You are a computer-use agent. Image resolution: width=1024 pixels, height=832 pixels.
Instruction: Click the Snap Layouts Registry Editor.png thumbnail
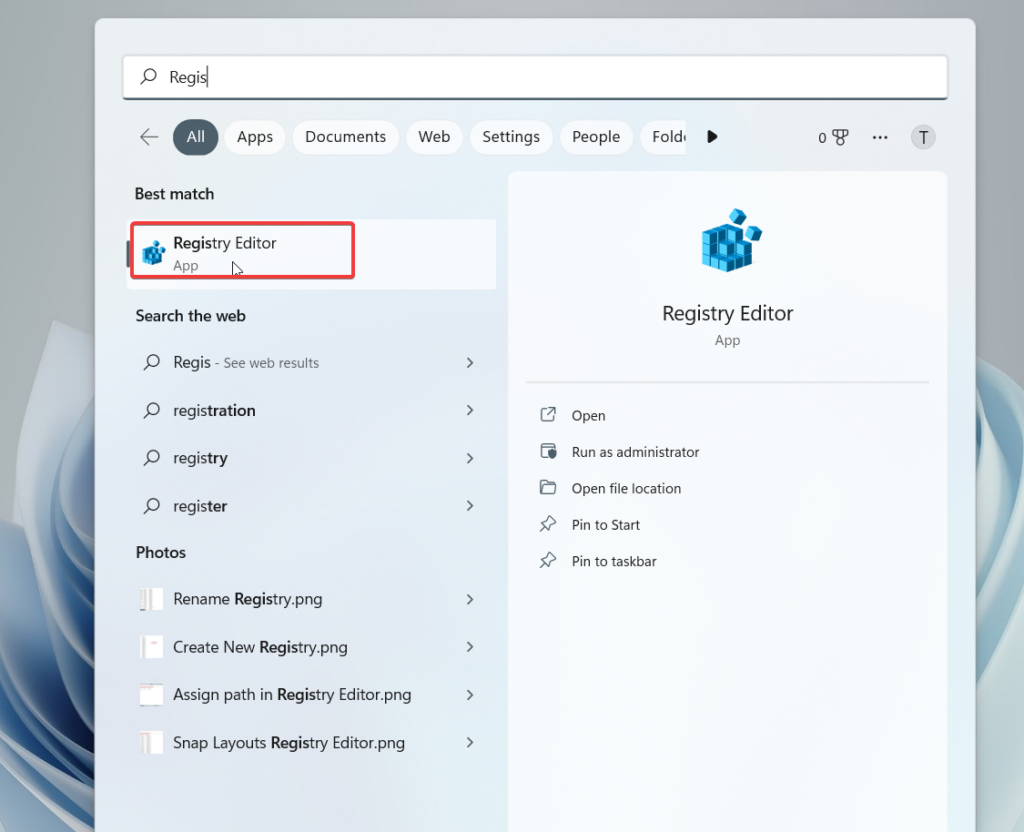151,743
